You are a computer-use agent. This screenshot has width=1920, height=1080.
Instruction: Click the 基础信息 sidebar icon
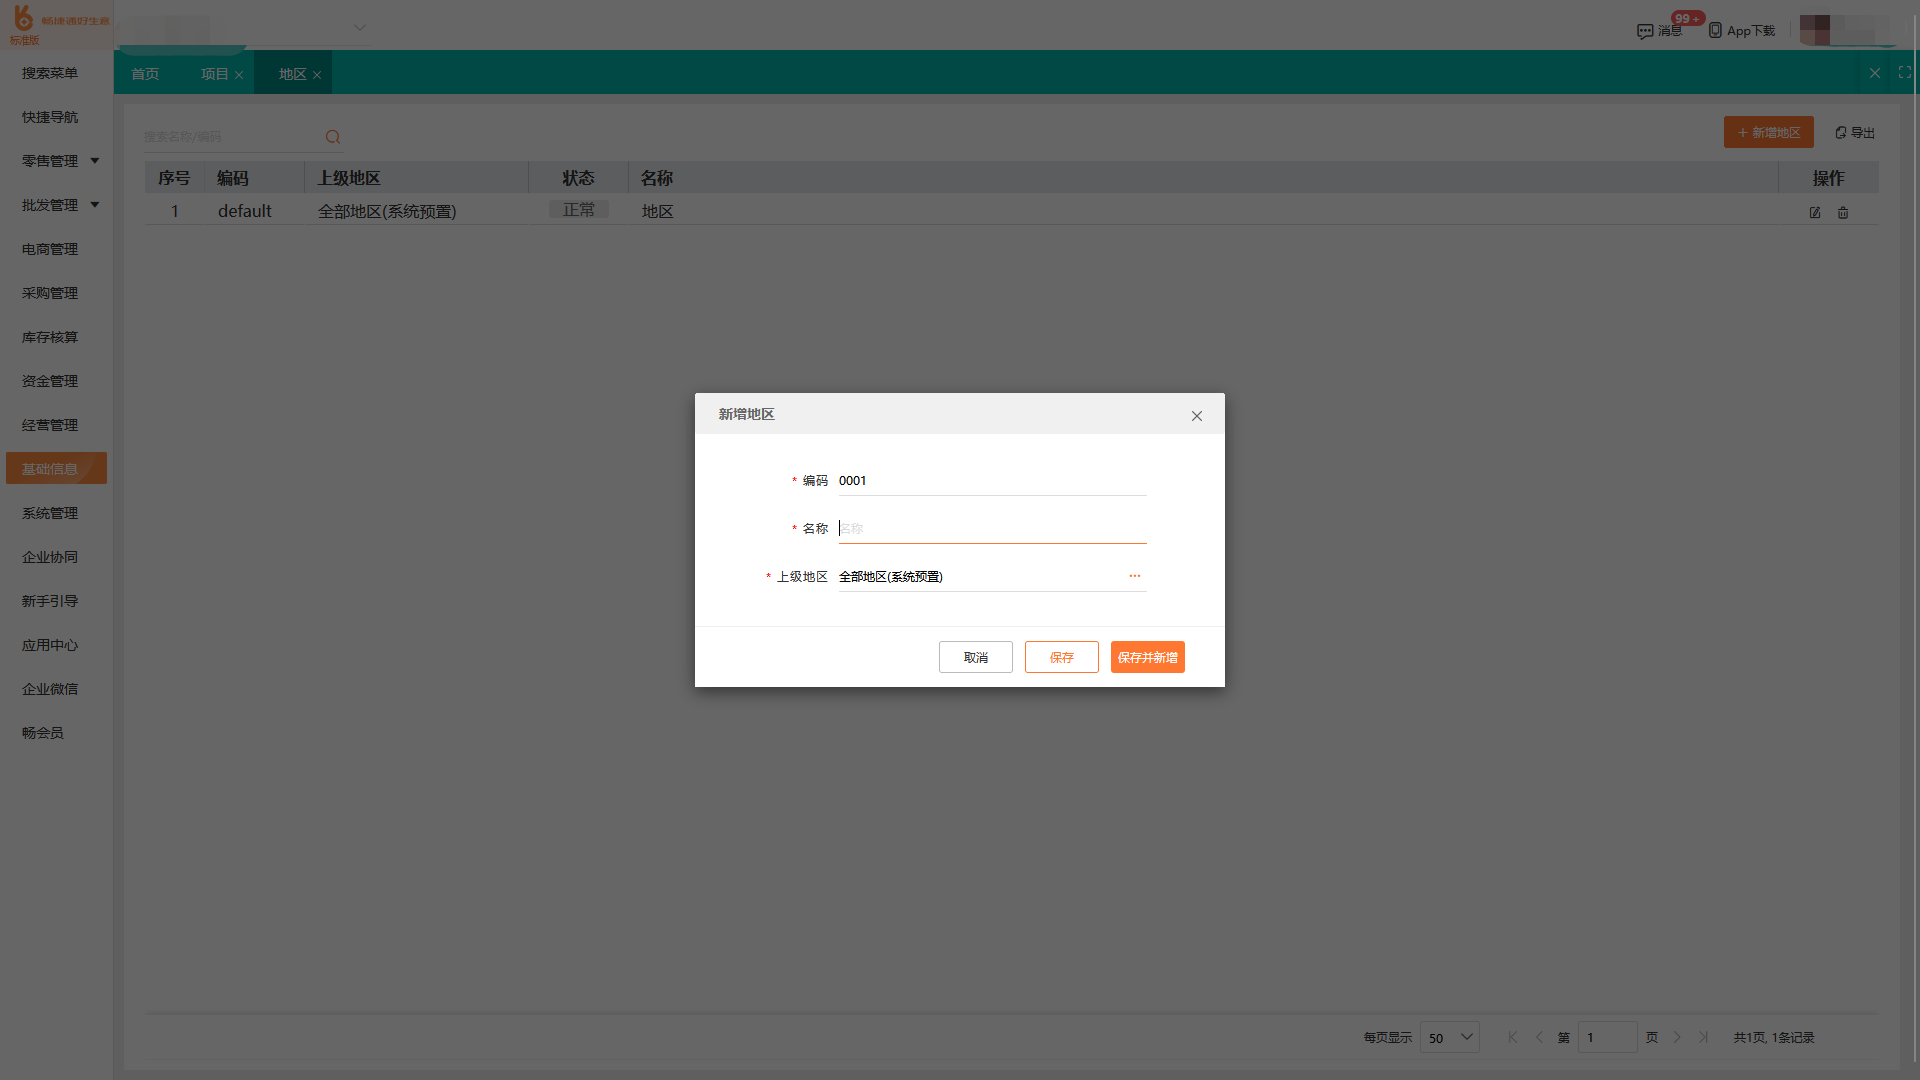pyautogui.click(x=54, y=468)
